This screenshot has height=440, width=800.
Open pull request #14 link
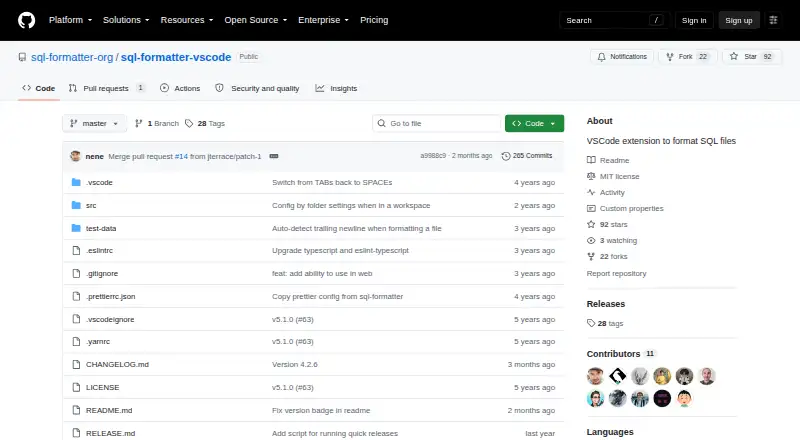coord(181,156)
